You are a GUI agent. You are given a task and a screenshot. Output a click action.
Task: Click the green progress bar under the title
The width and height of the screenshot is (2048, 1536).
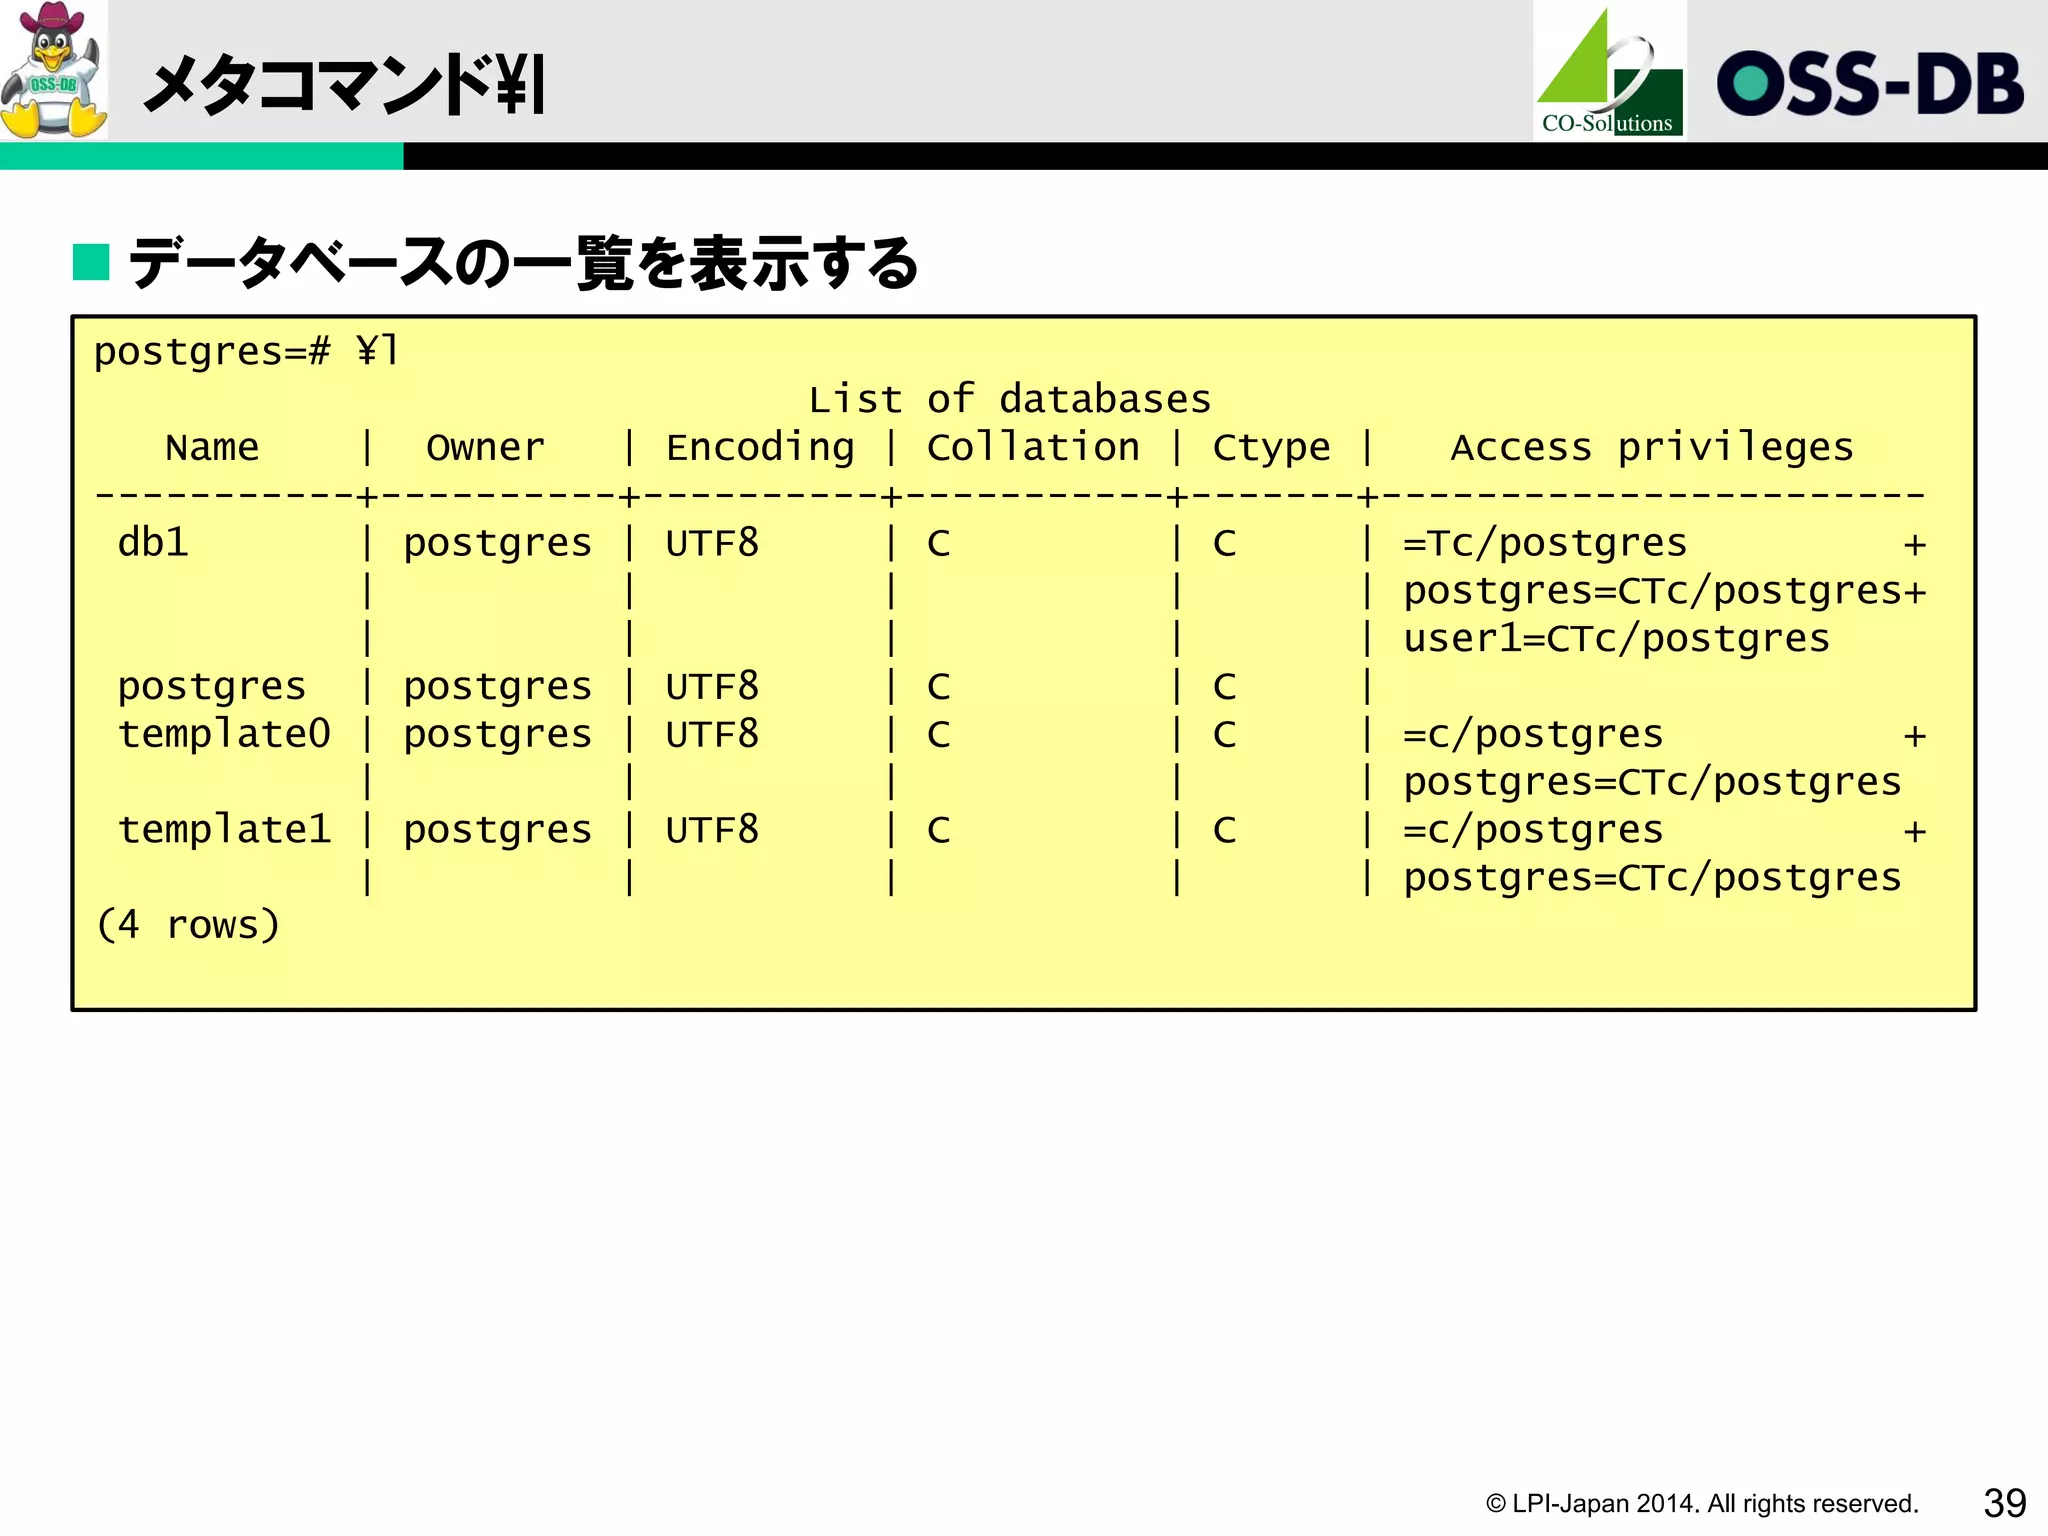pos(200,155)
